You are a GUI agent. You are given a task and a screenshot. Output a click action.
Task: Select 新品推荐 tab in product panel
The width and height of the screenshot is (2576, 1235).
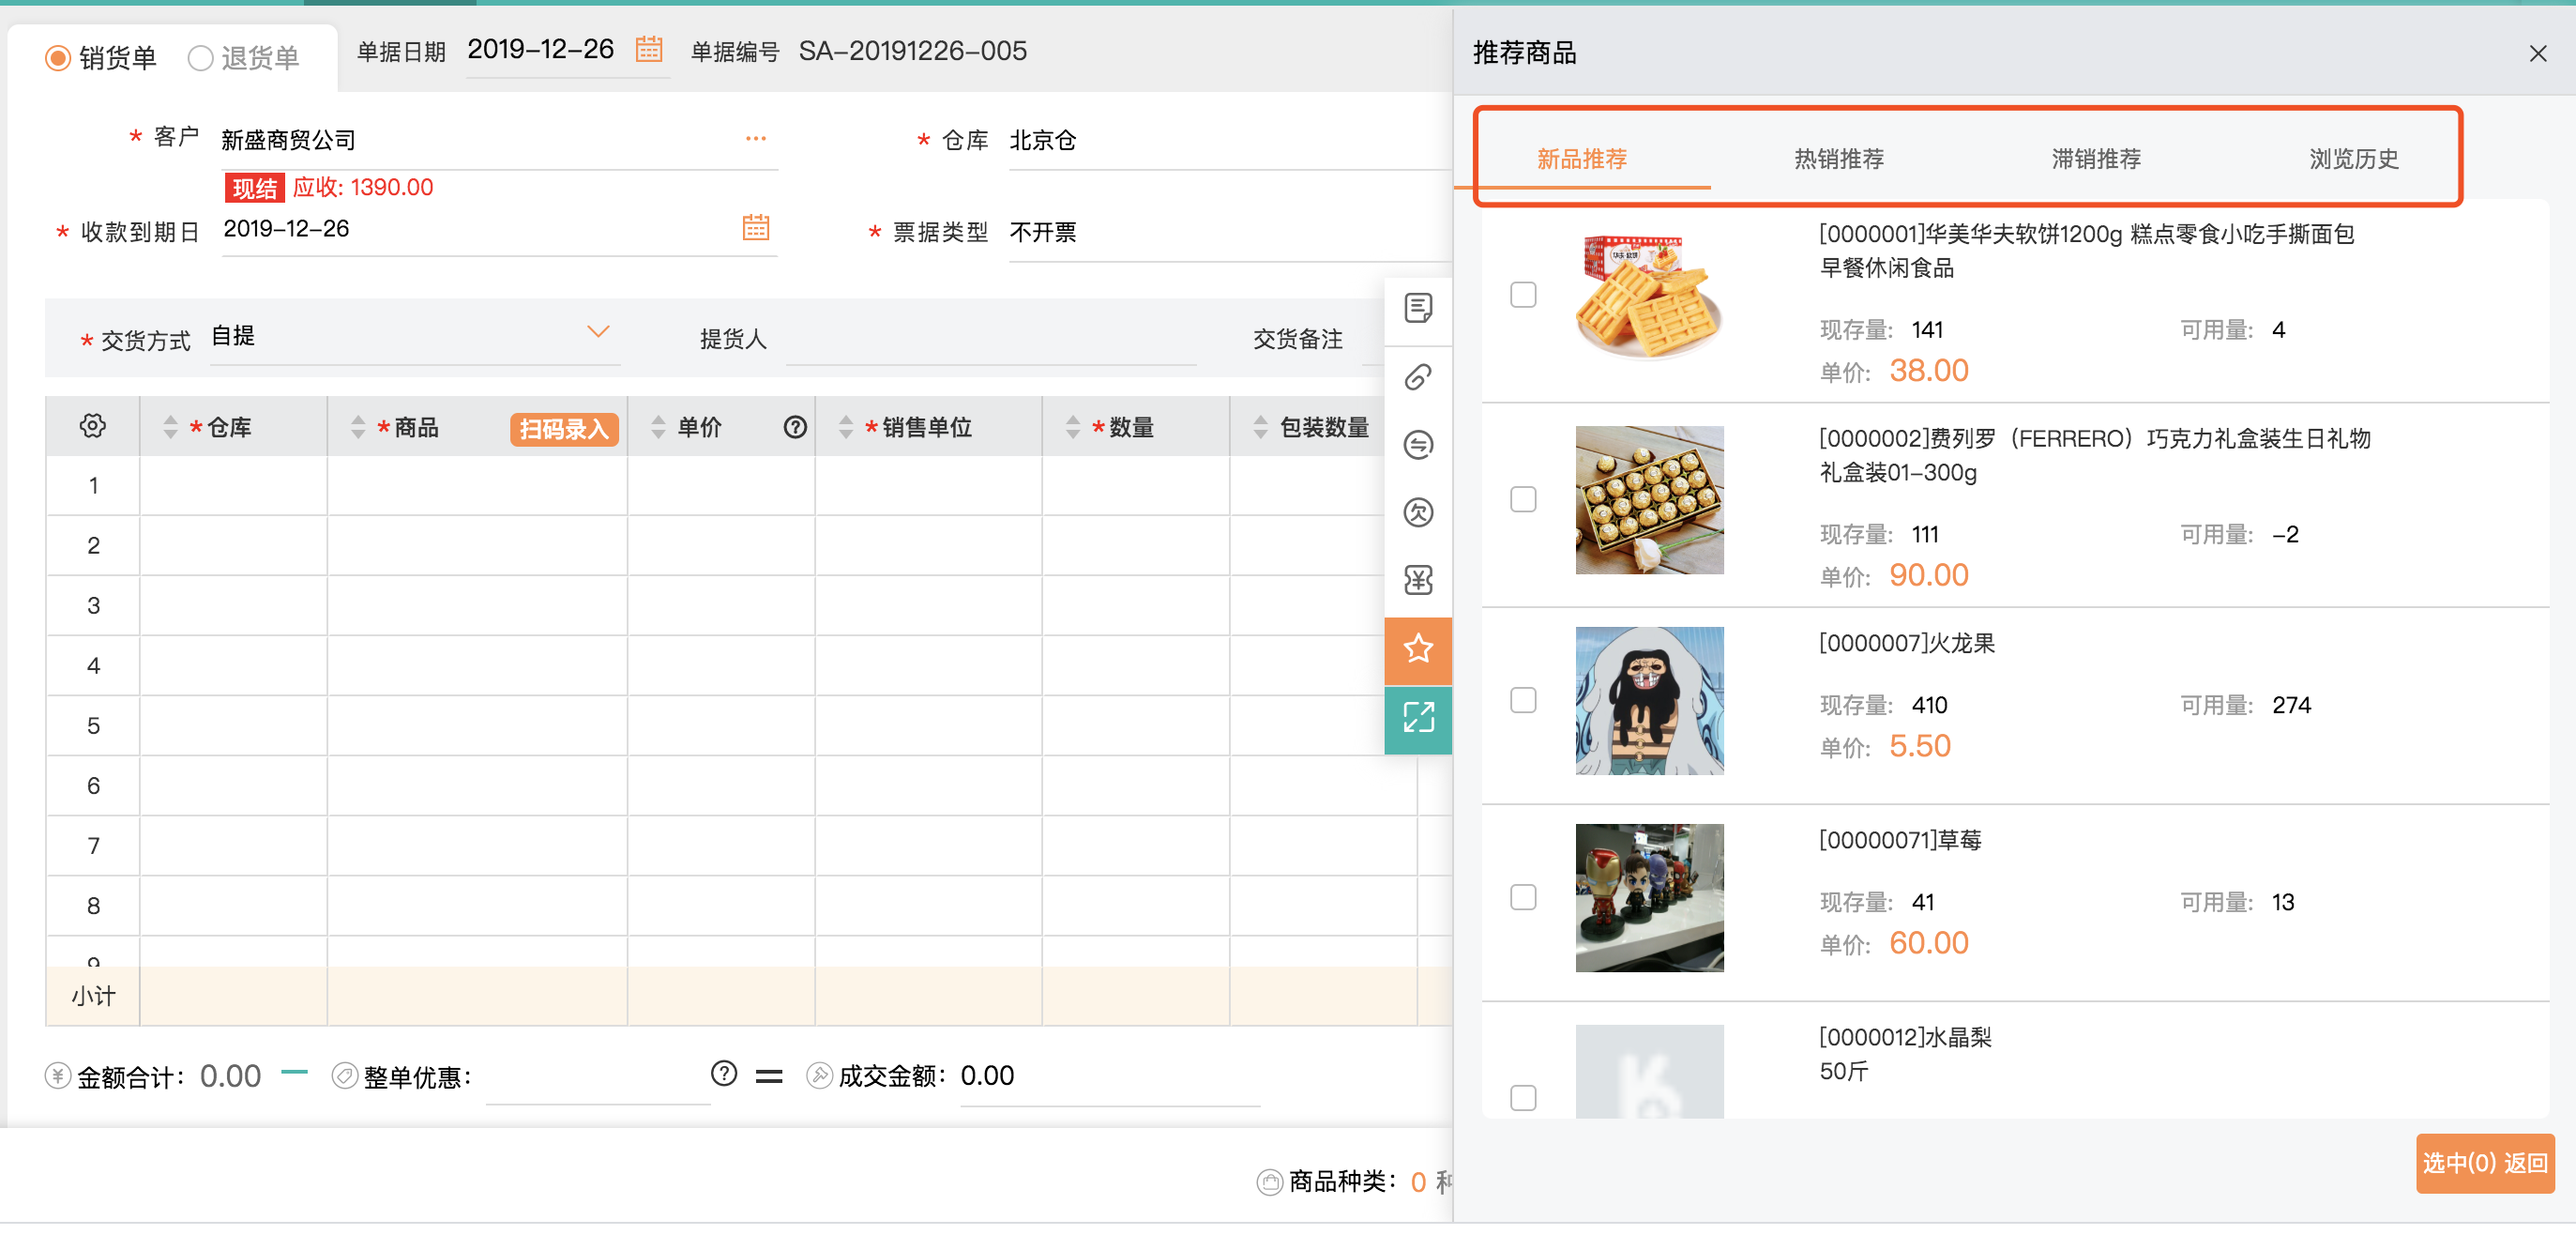point(1582,158)
